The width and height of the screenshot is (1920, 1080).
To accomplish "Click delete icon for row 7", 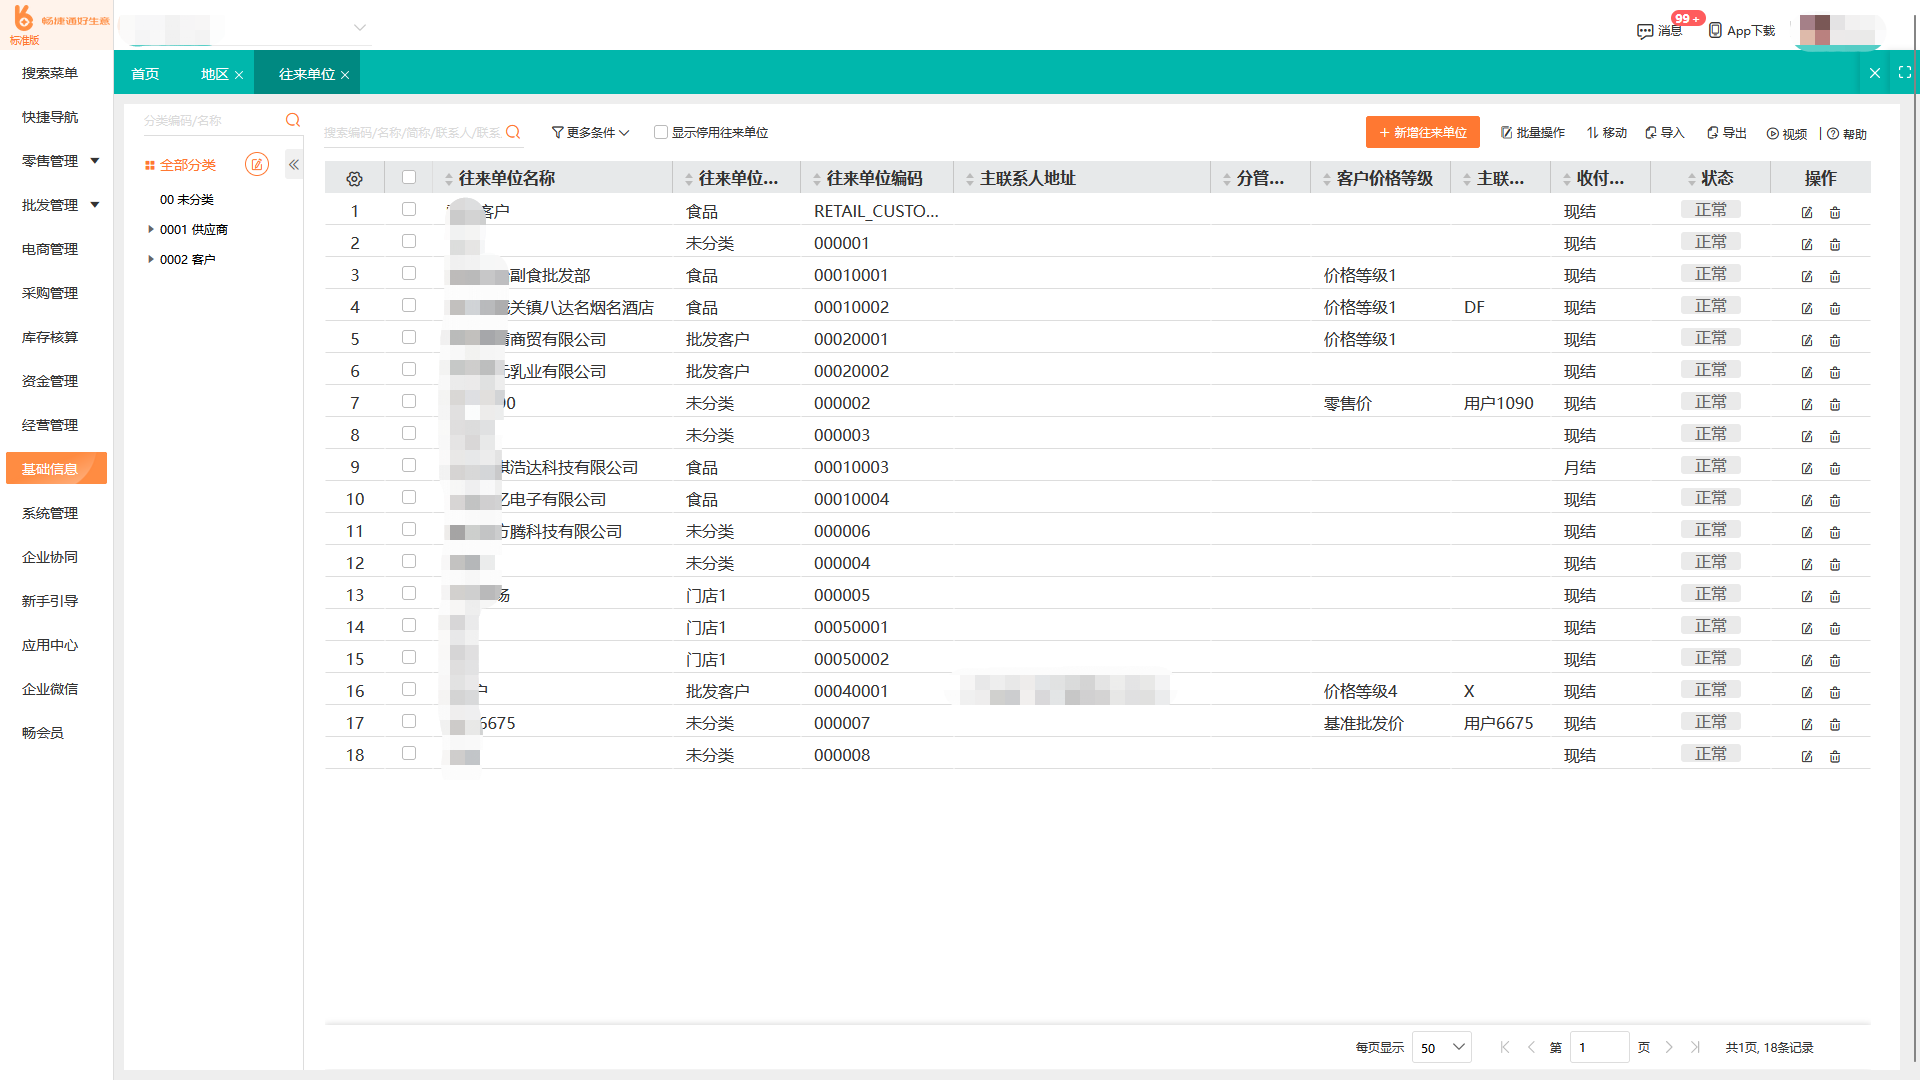I will click(1834, 402).
